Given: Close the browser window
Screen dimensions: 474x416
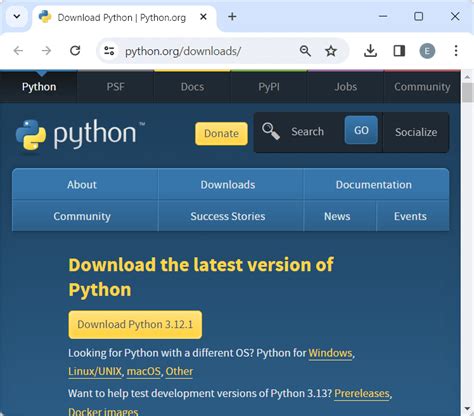Looking at the screenshot, I should tap(455, 16).
